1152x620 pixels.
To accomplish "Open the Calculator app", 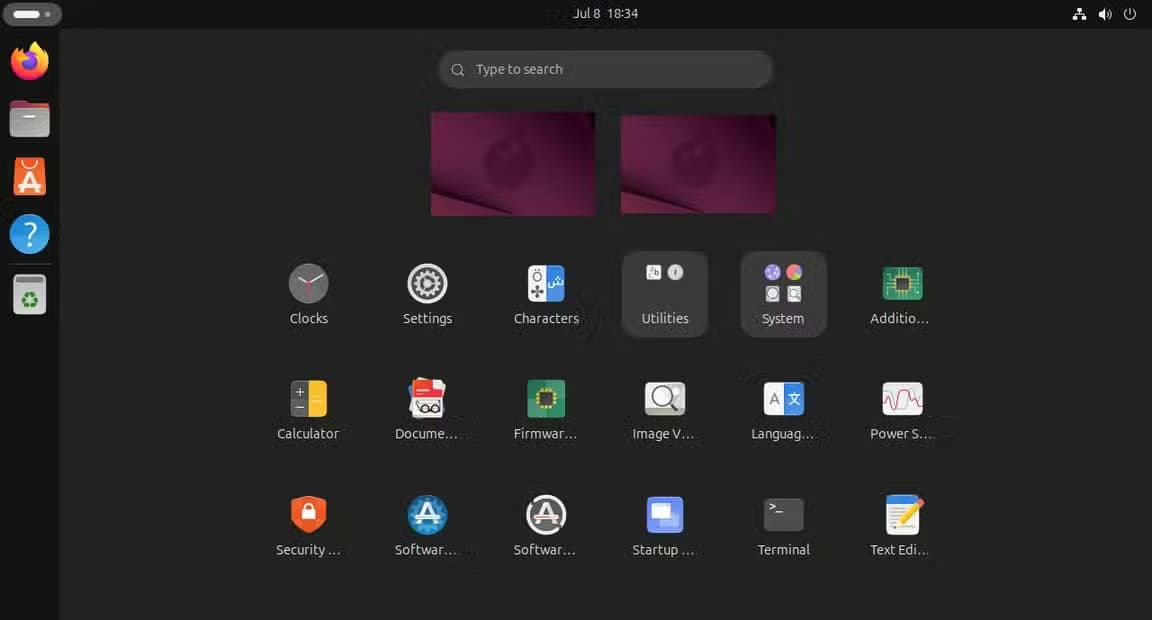I will click(309, 409).
